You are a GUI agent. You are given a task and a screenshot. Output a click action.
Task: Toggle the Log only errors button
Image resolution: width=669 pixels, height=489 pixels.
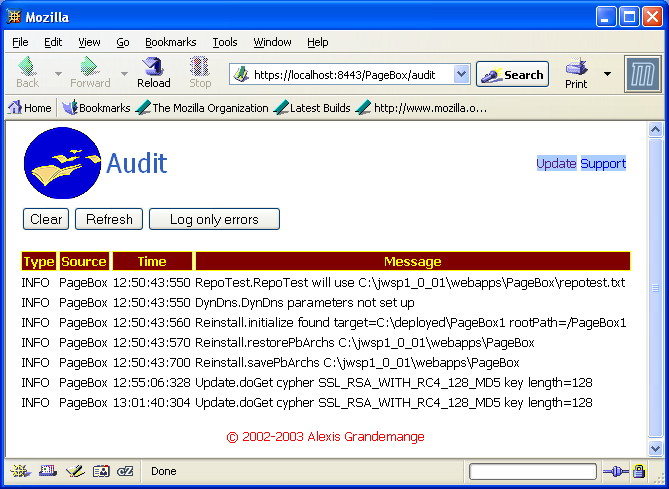point(214,219)
